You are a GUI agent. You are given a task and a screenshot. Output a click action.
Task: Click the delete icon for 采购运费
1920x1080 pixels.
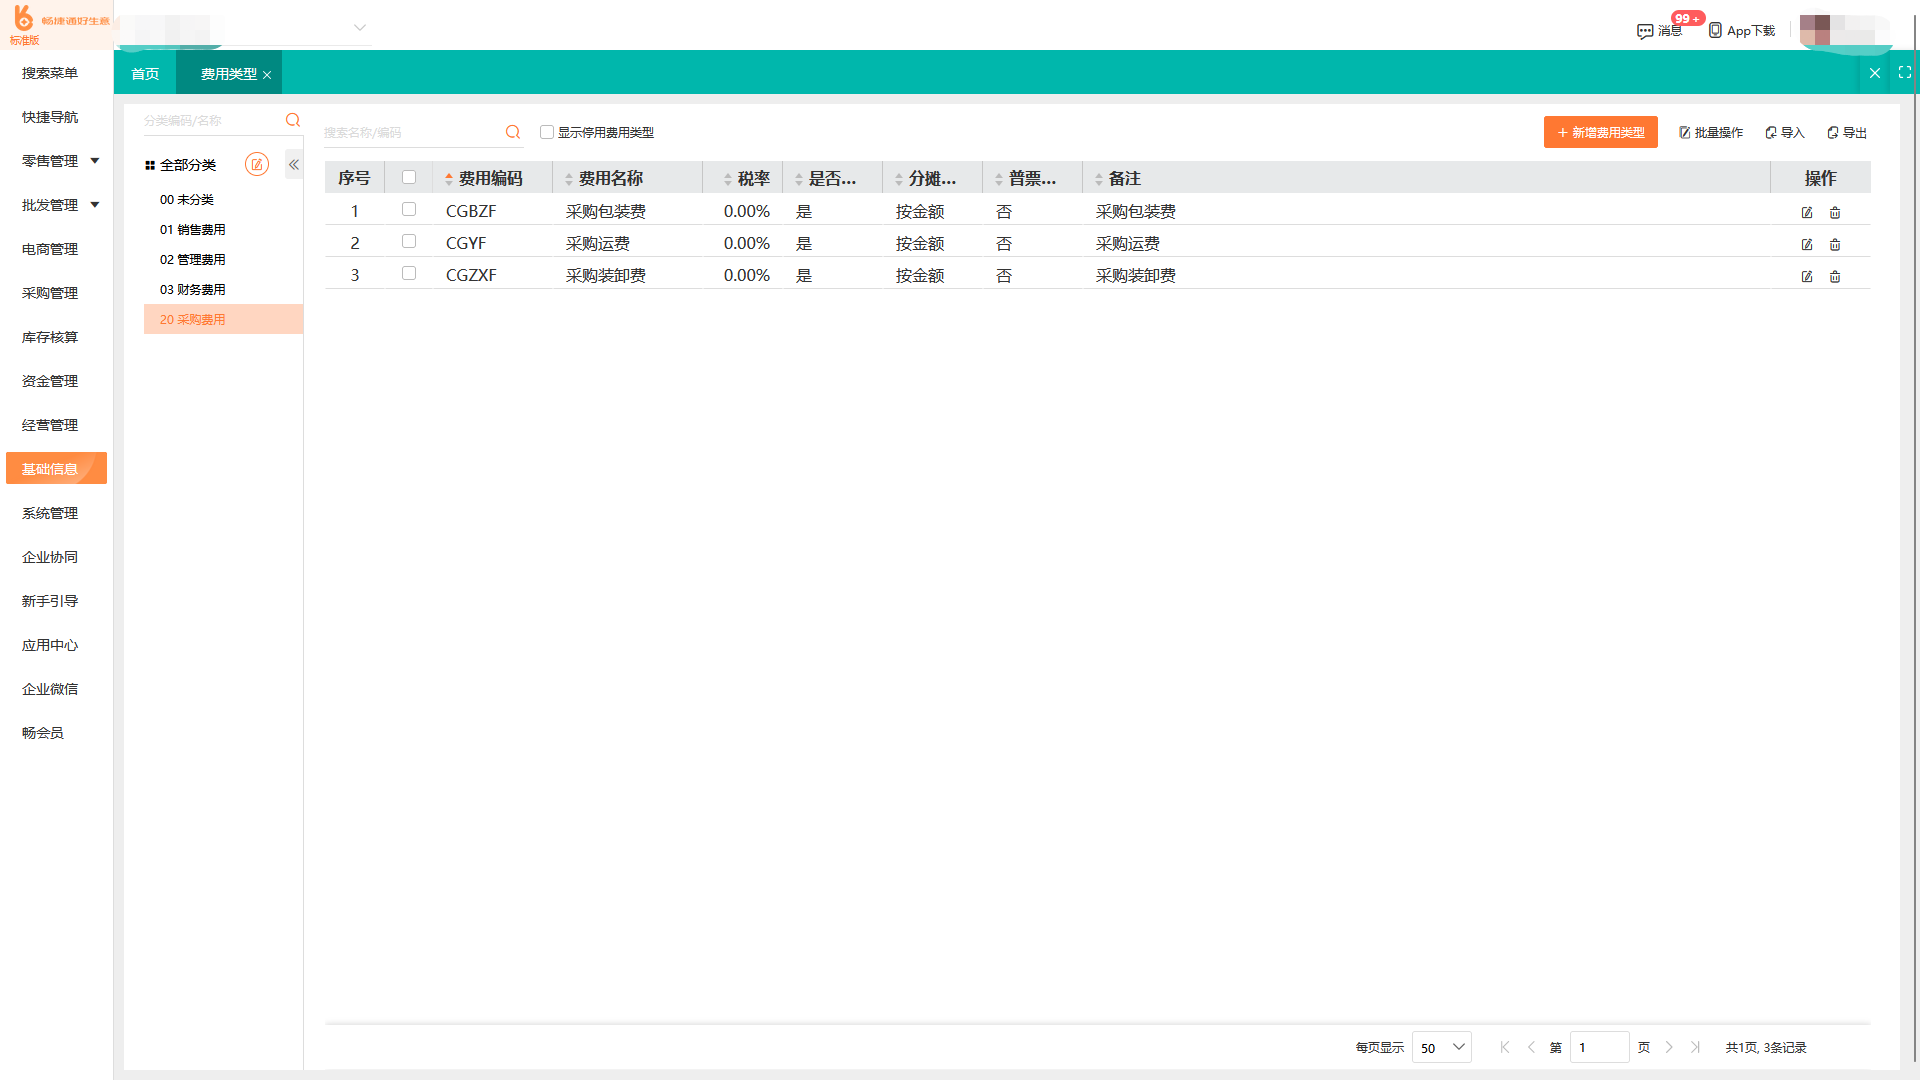point(1836,243)
